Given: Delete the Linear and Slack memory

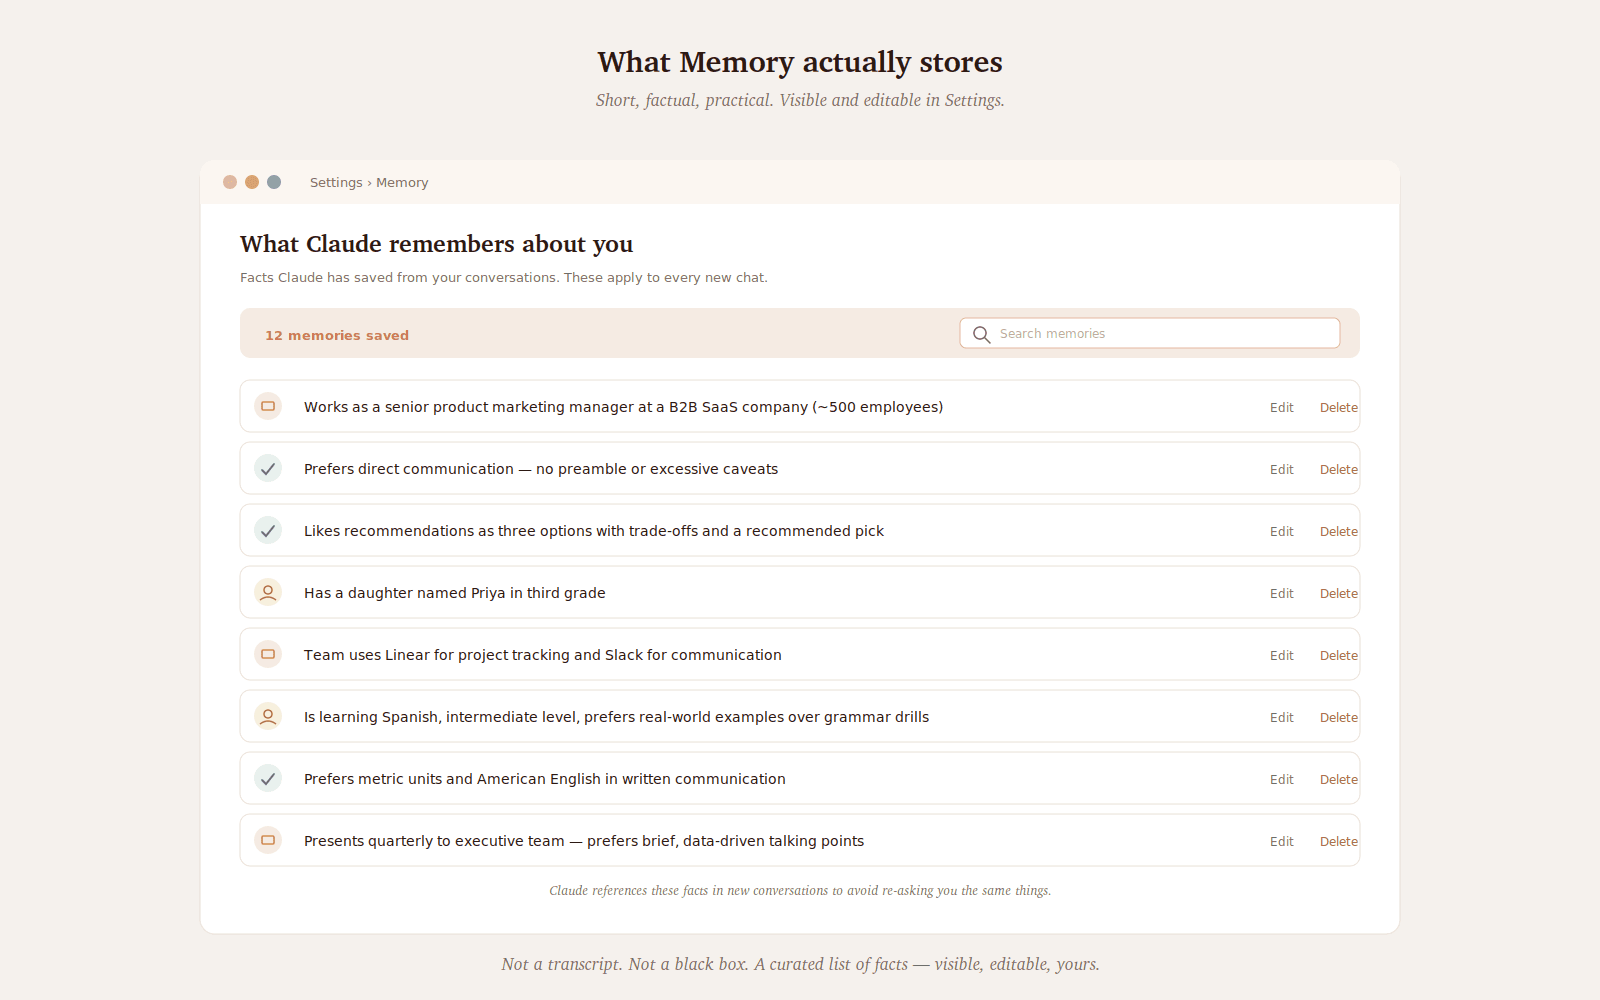Looking at the screenshot, I should click(x=1338, y=655).
